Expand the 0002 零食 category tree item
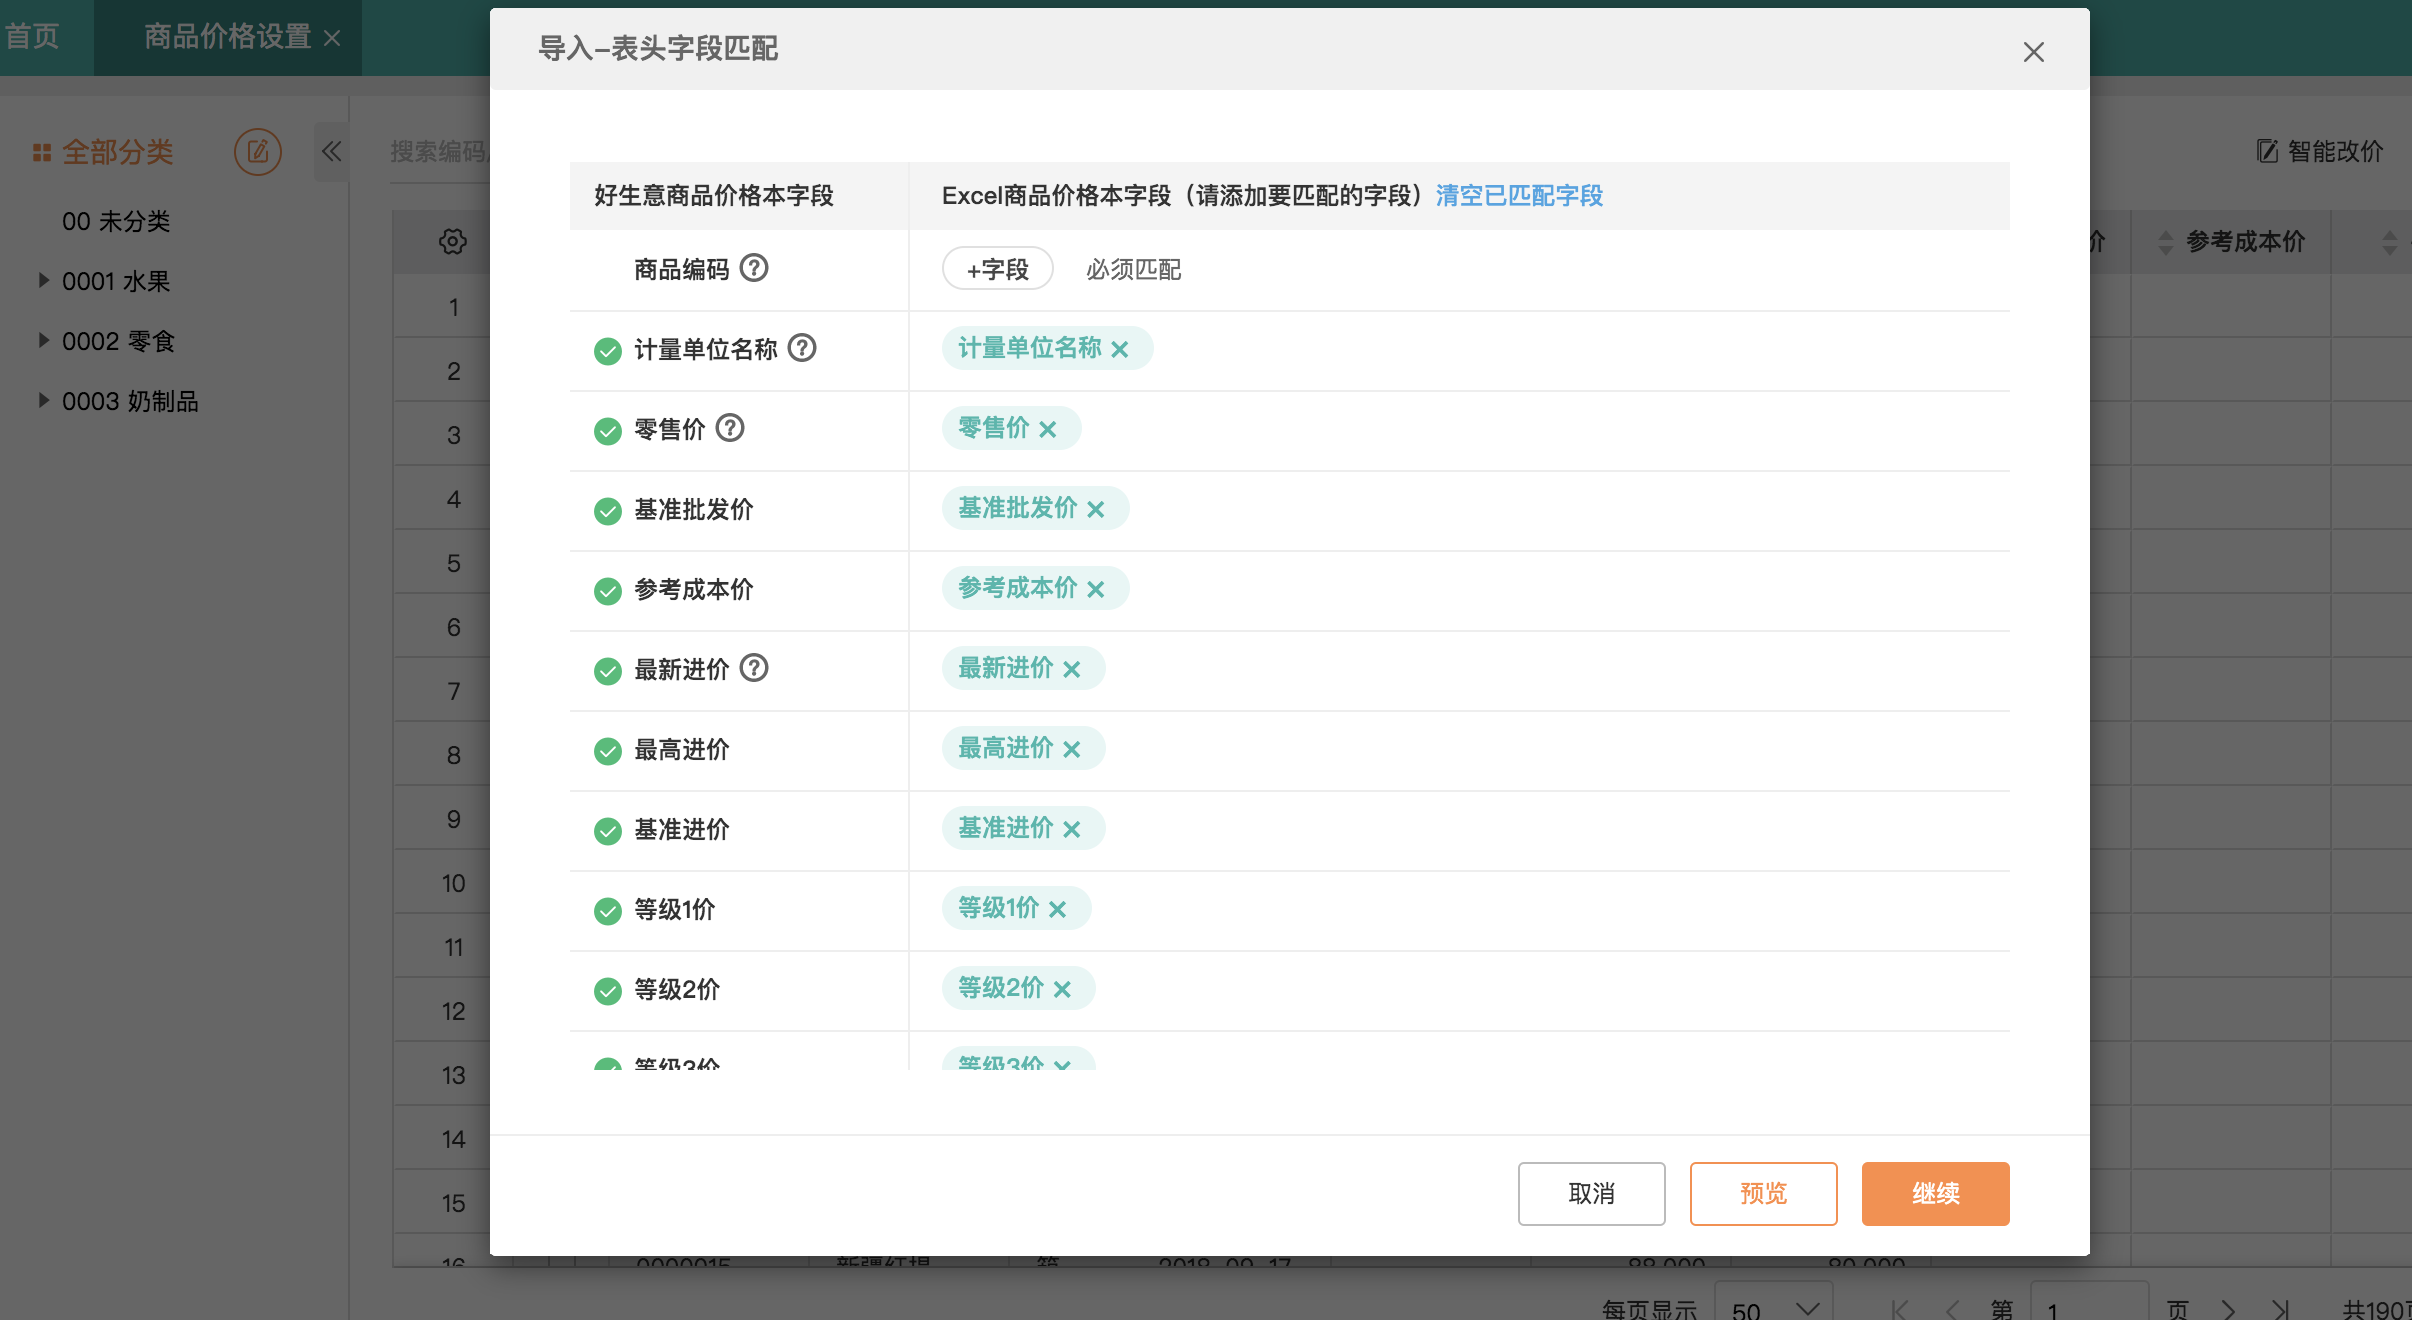 [x=42, y=341]
